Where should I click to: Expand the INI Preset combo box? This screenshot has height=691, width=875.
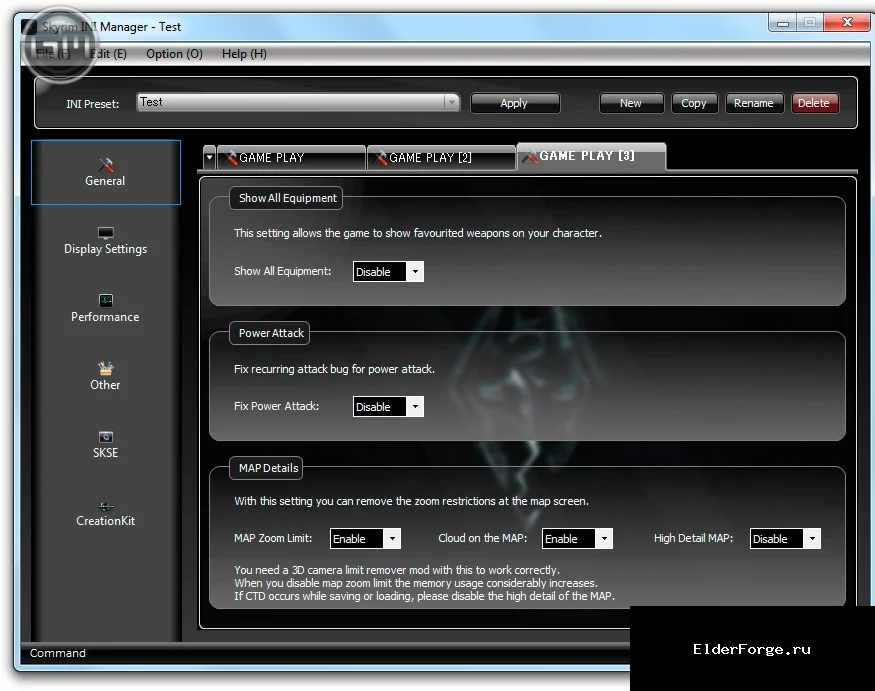tap(451, 102)
